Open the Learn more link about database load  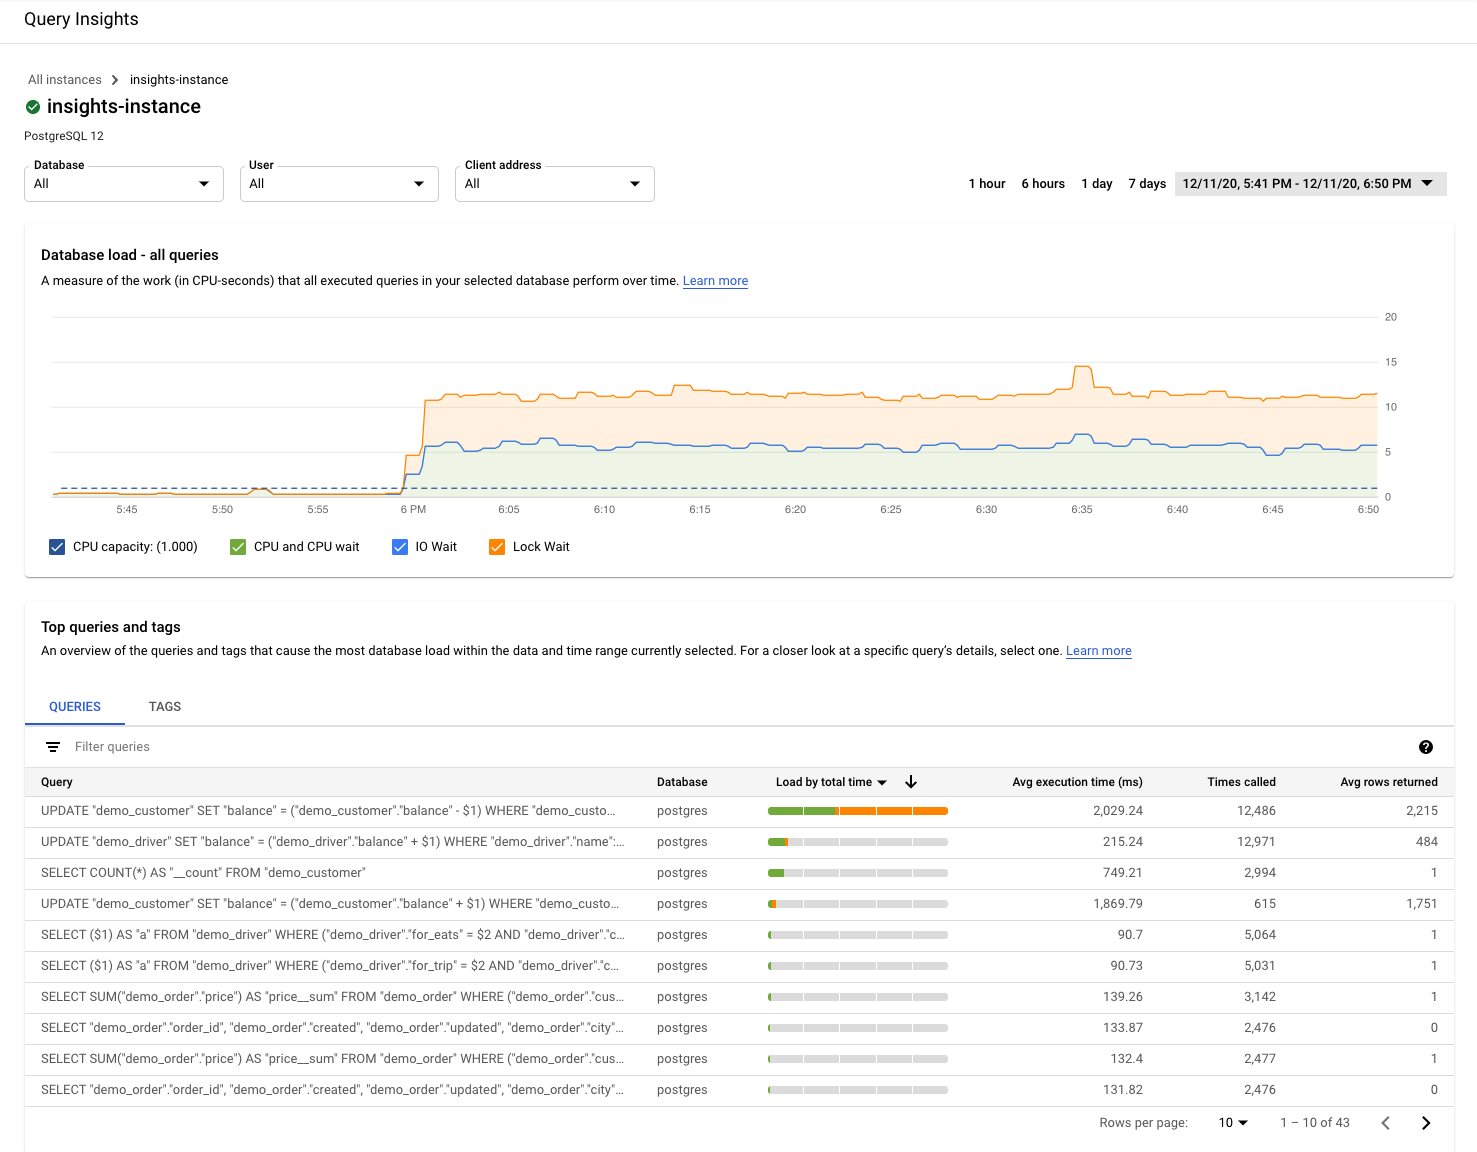point(714,281)
